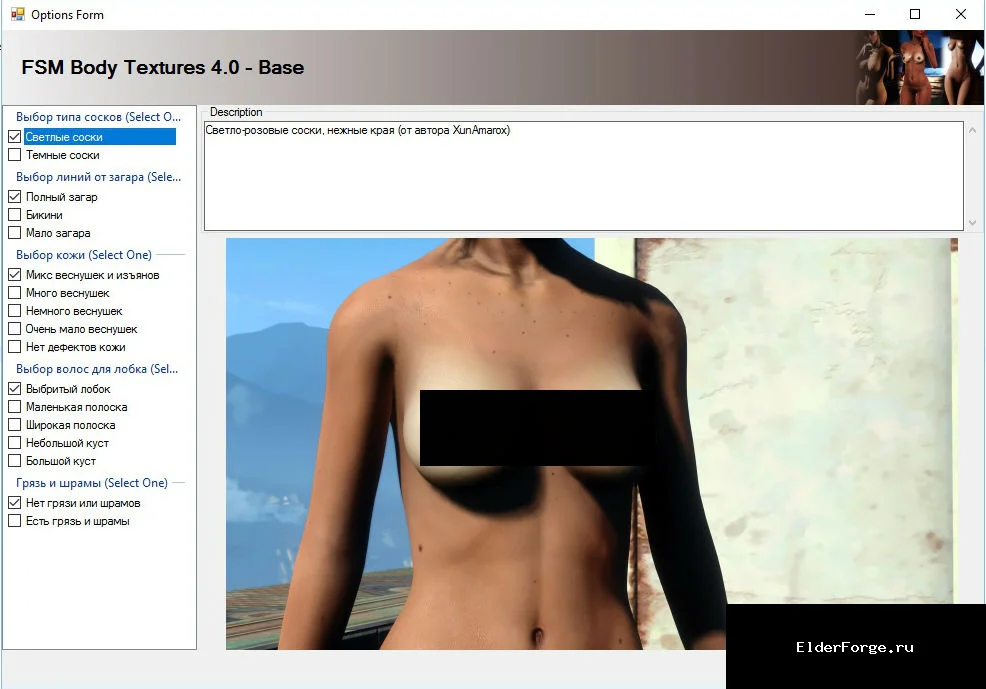The height and width of the screenshot is (689, 986).
Task: Select the Очень мало веснушек checkbox
Action: click(x=15, y=329)
